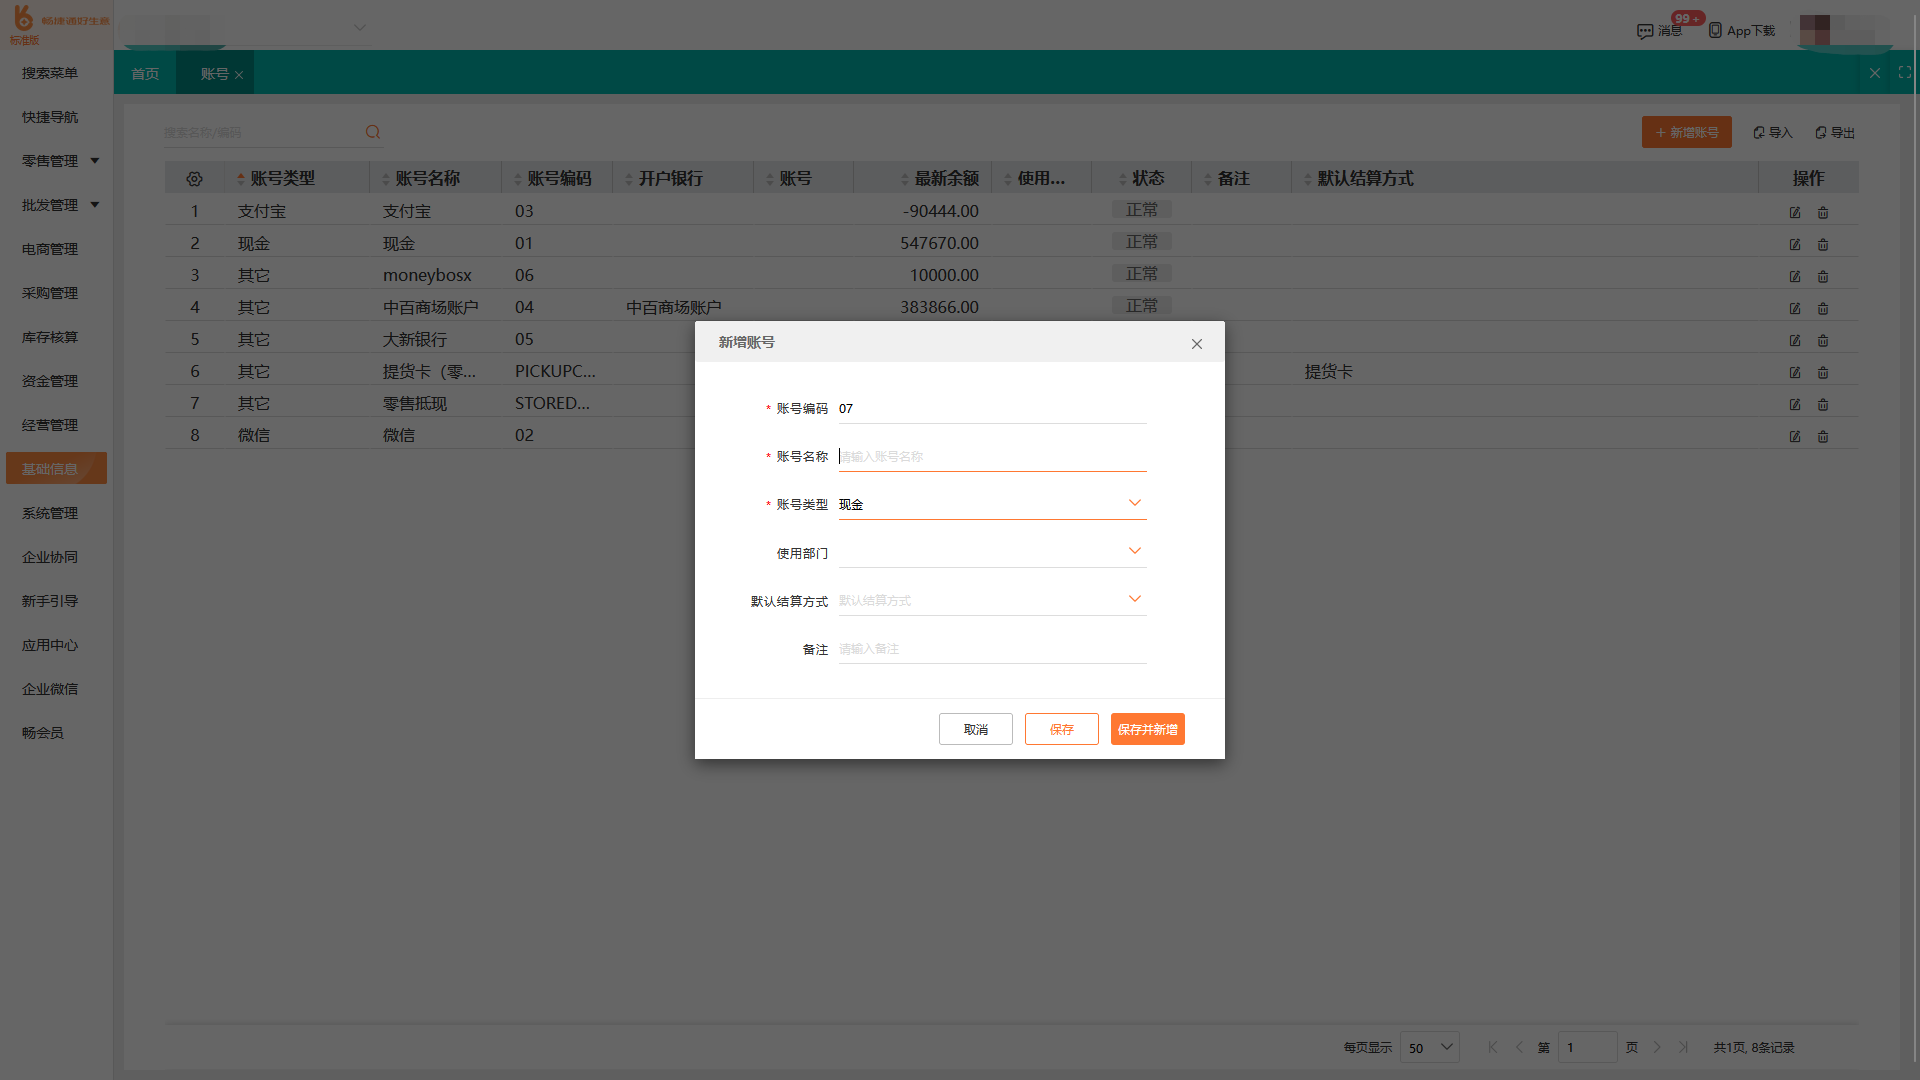Click the edit icon for 支付宝 account
1920x1080 pixels.
point(1795,212)
